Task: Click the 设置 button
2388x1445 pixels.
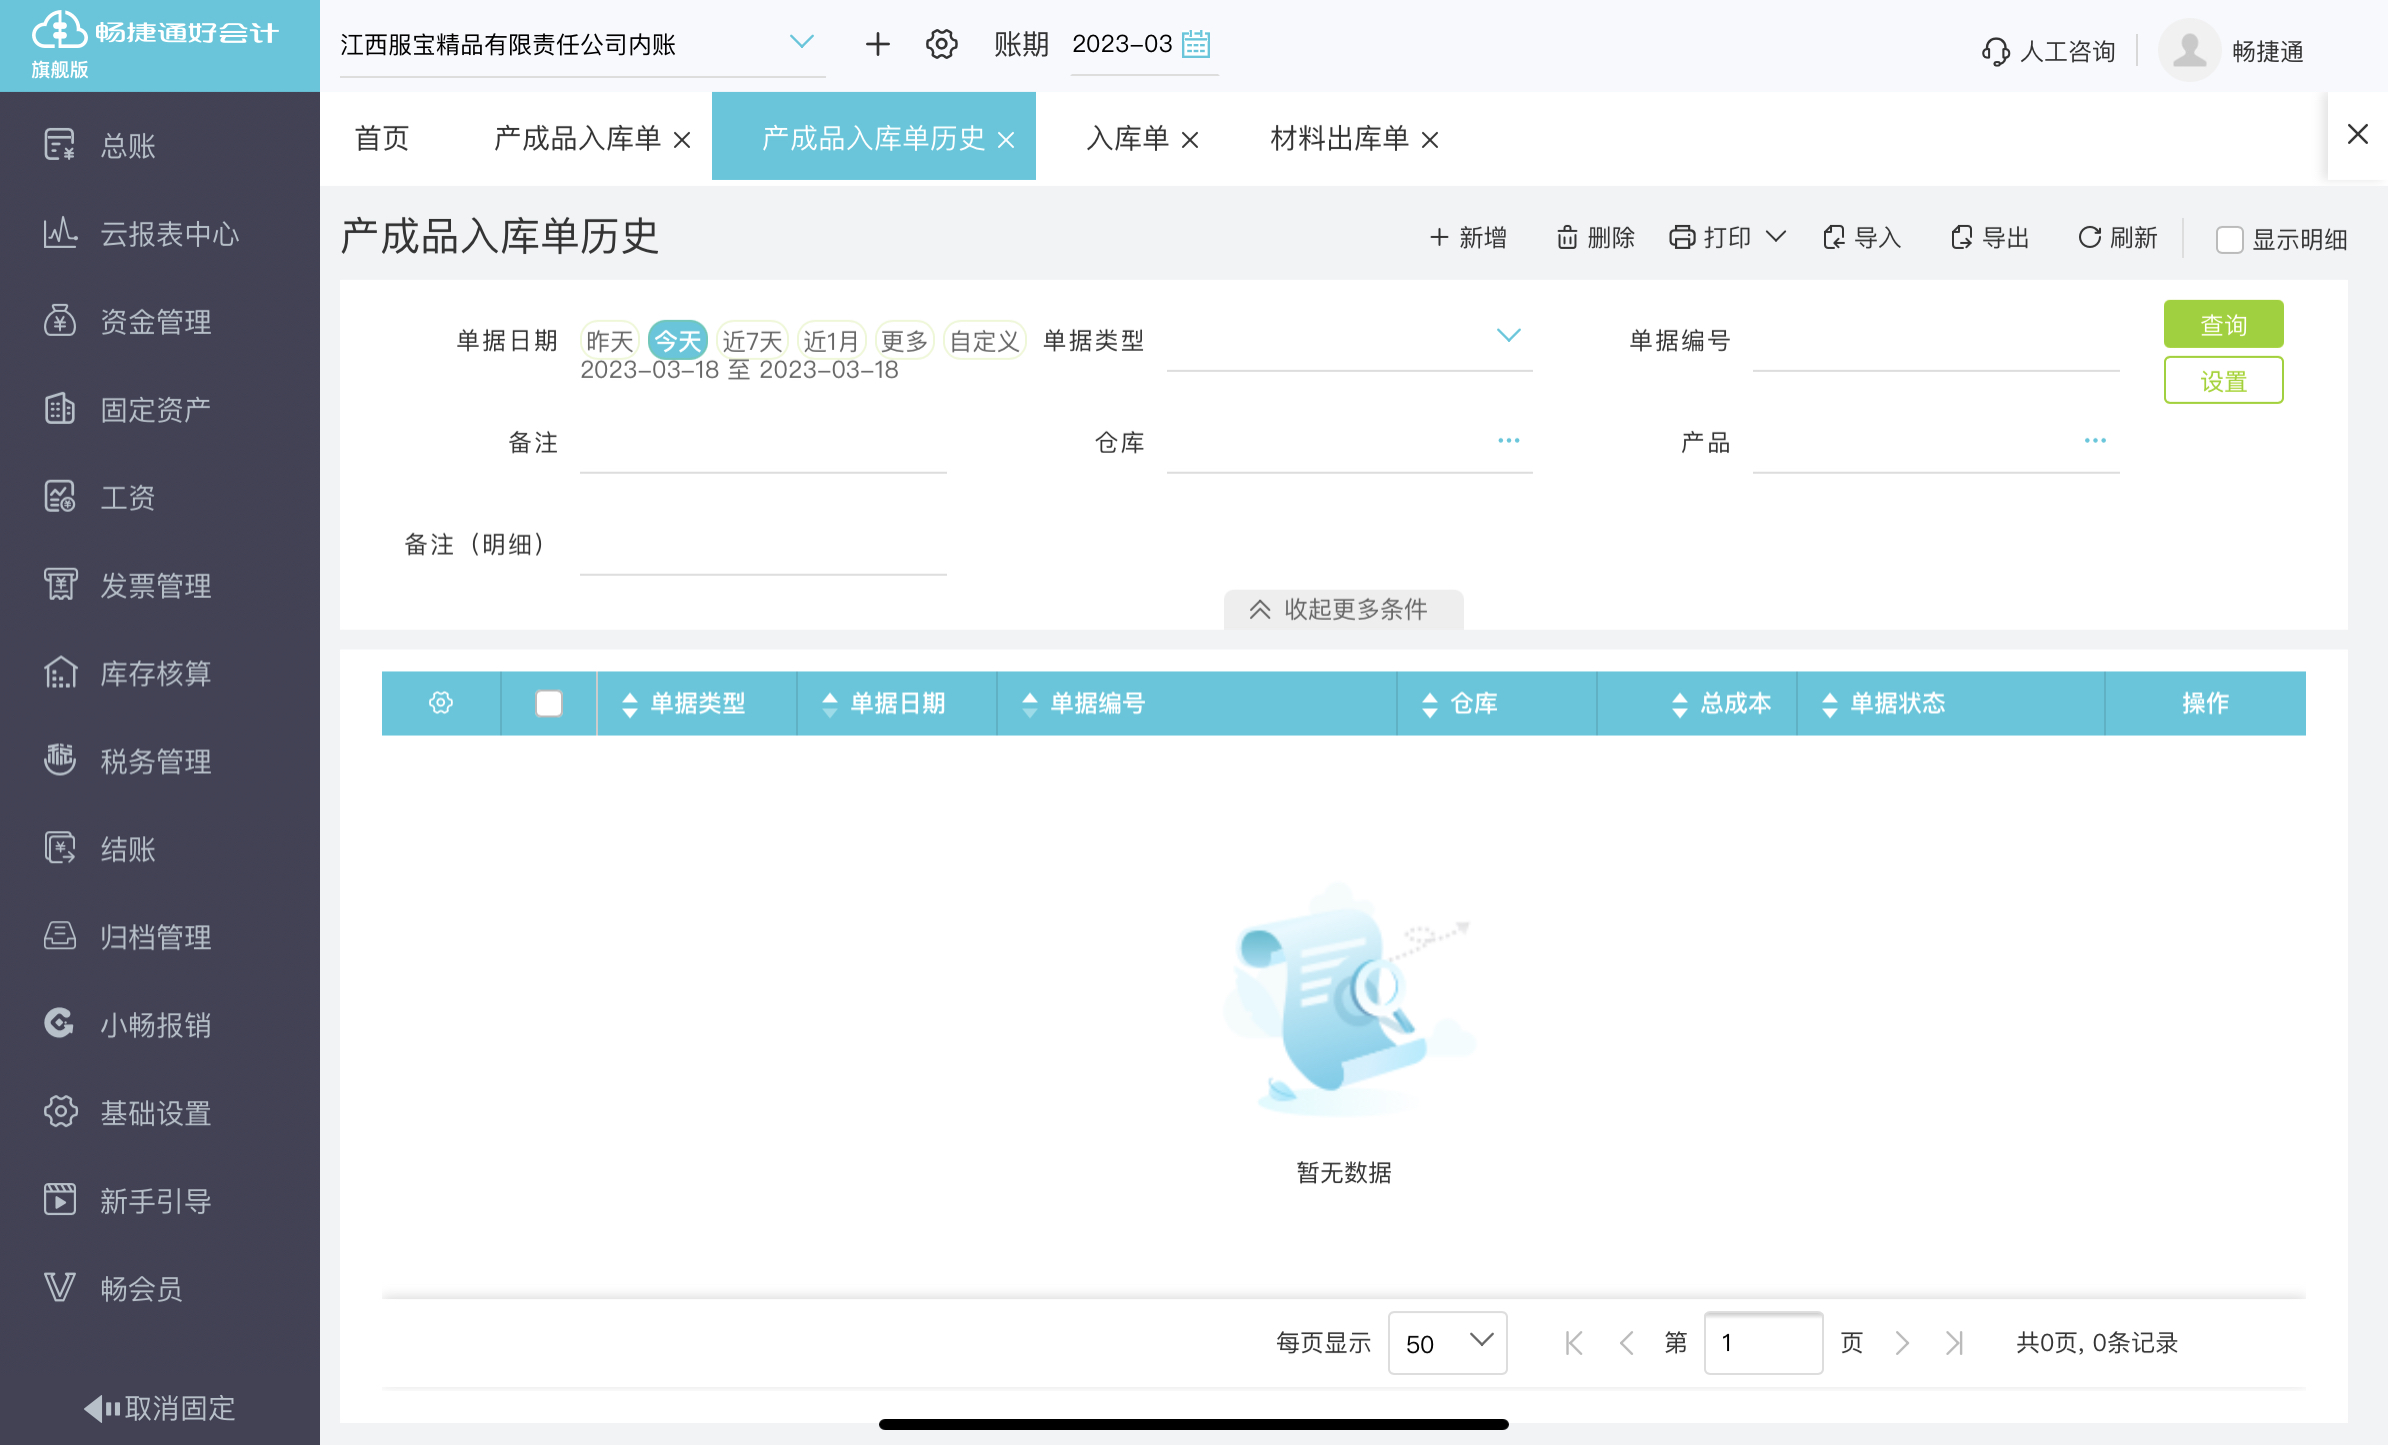Action: [x=2224, y=380]
